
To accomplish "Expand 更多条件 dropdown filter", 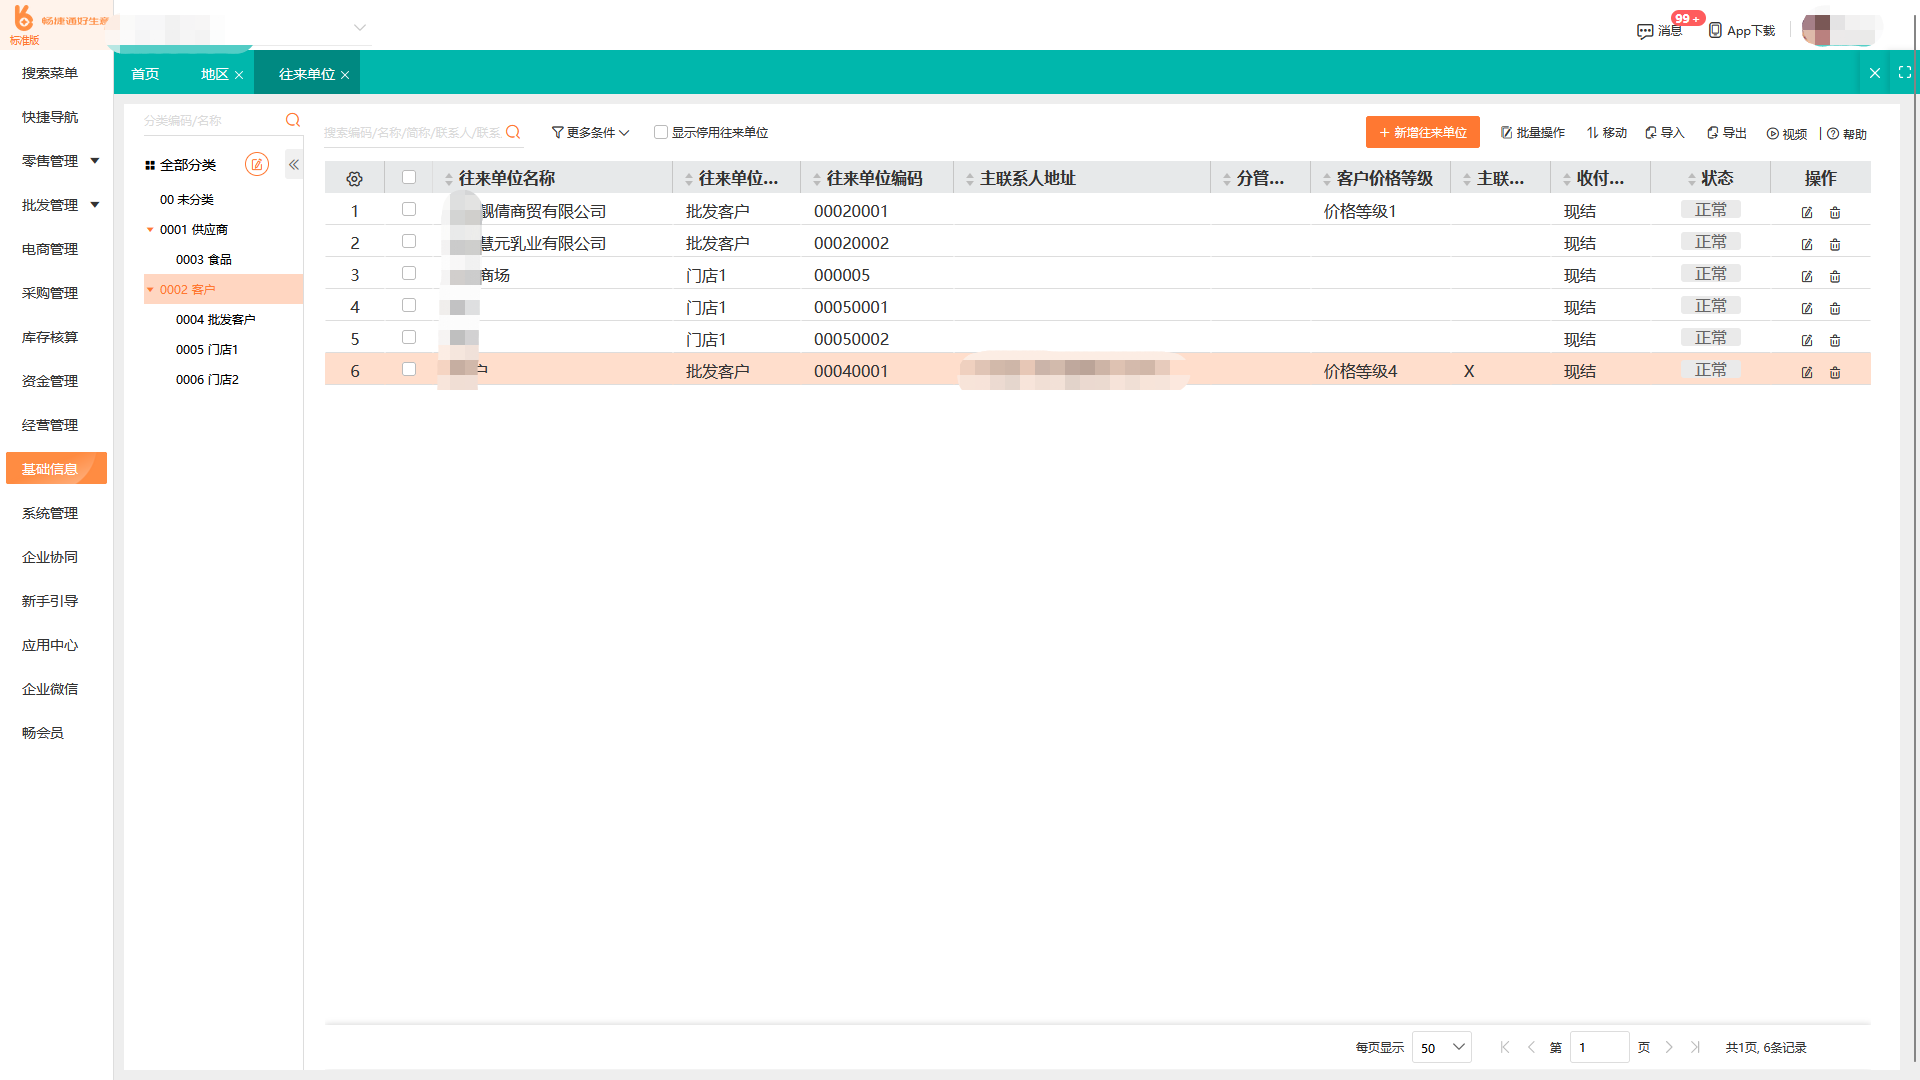I will coord(595,132).
